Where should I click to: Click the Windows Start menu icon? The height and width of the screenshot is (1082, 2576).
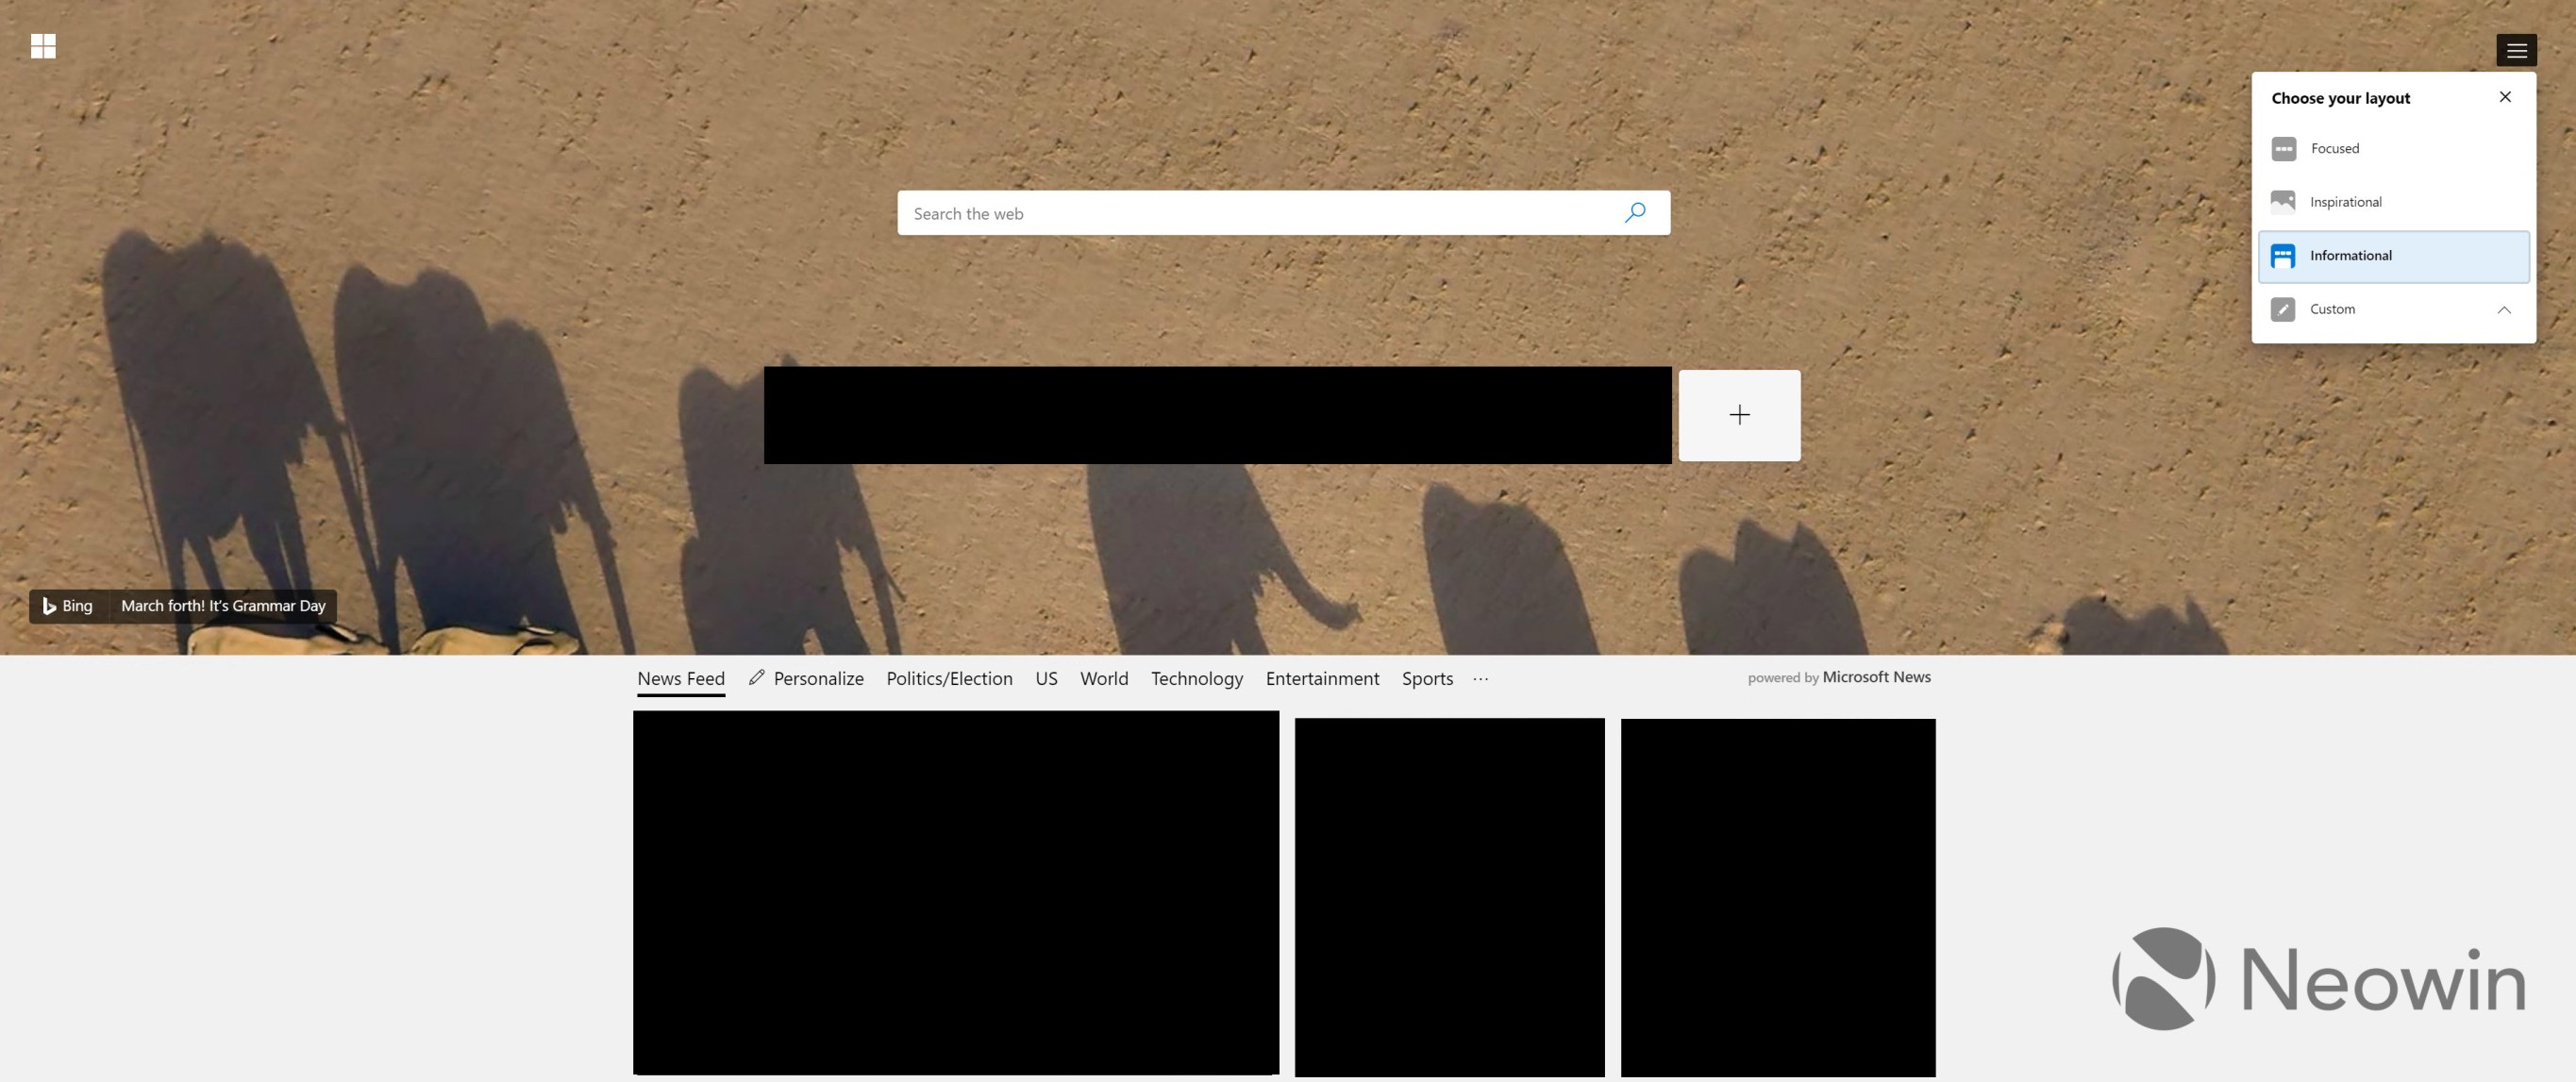click(x=42, y=46)
